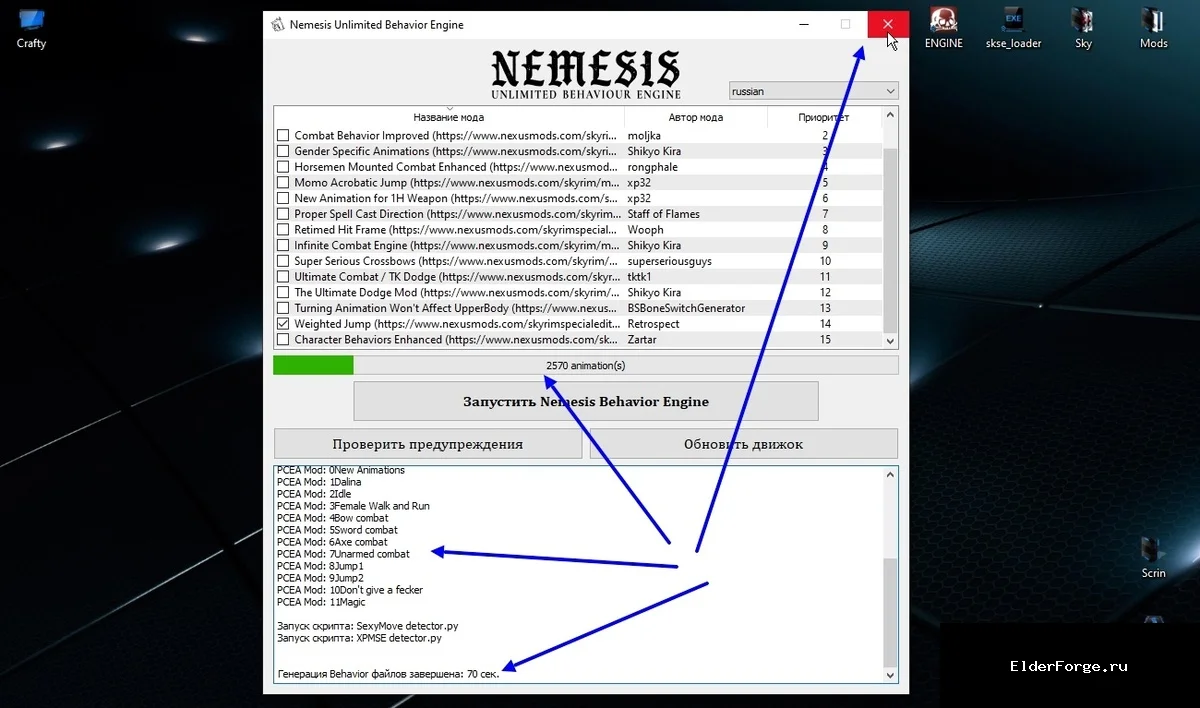Tick the Character Behaviors Enhanced checkbox

(x=283, y=340)
